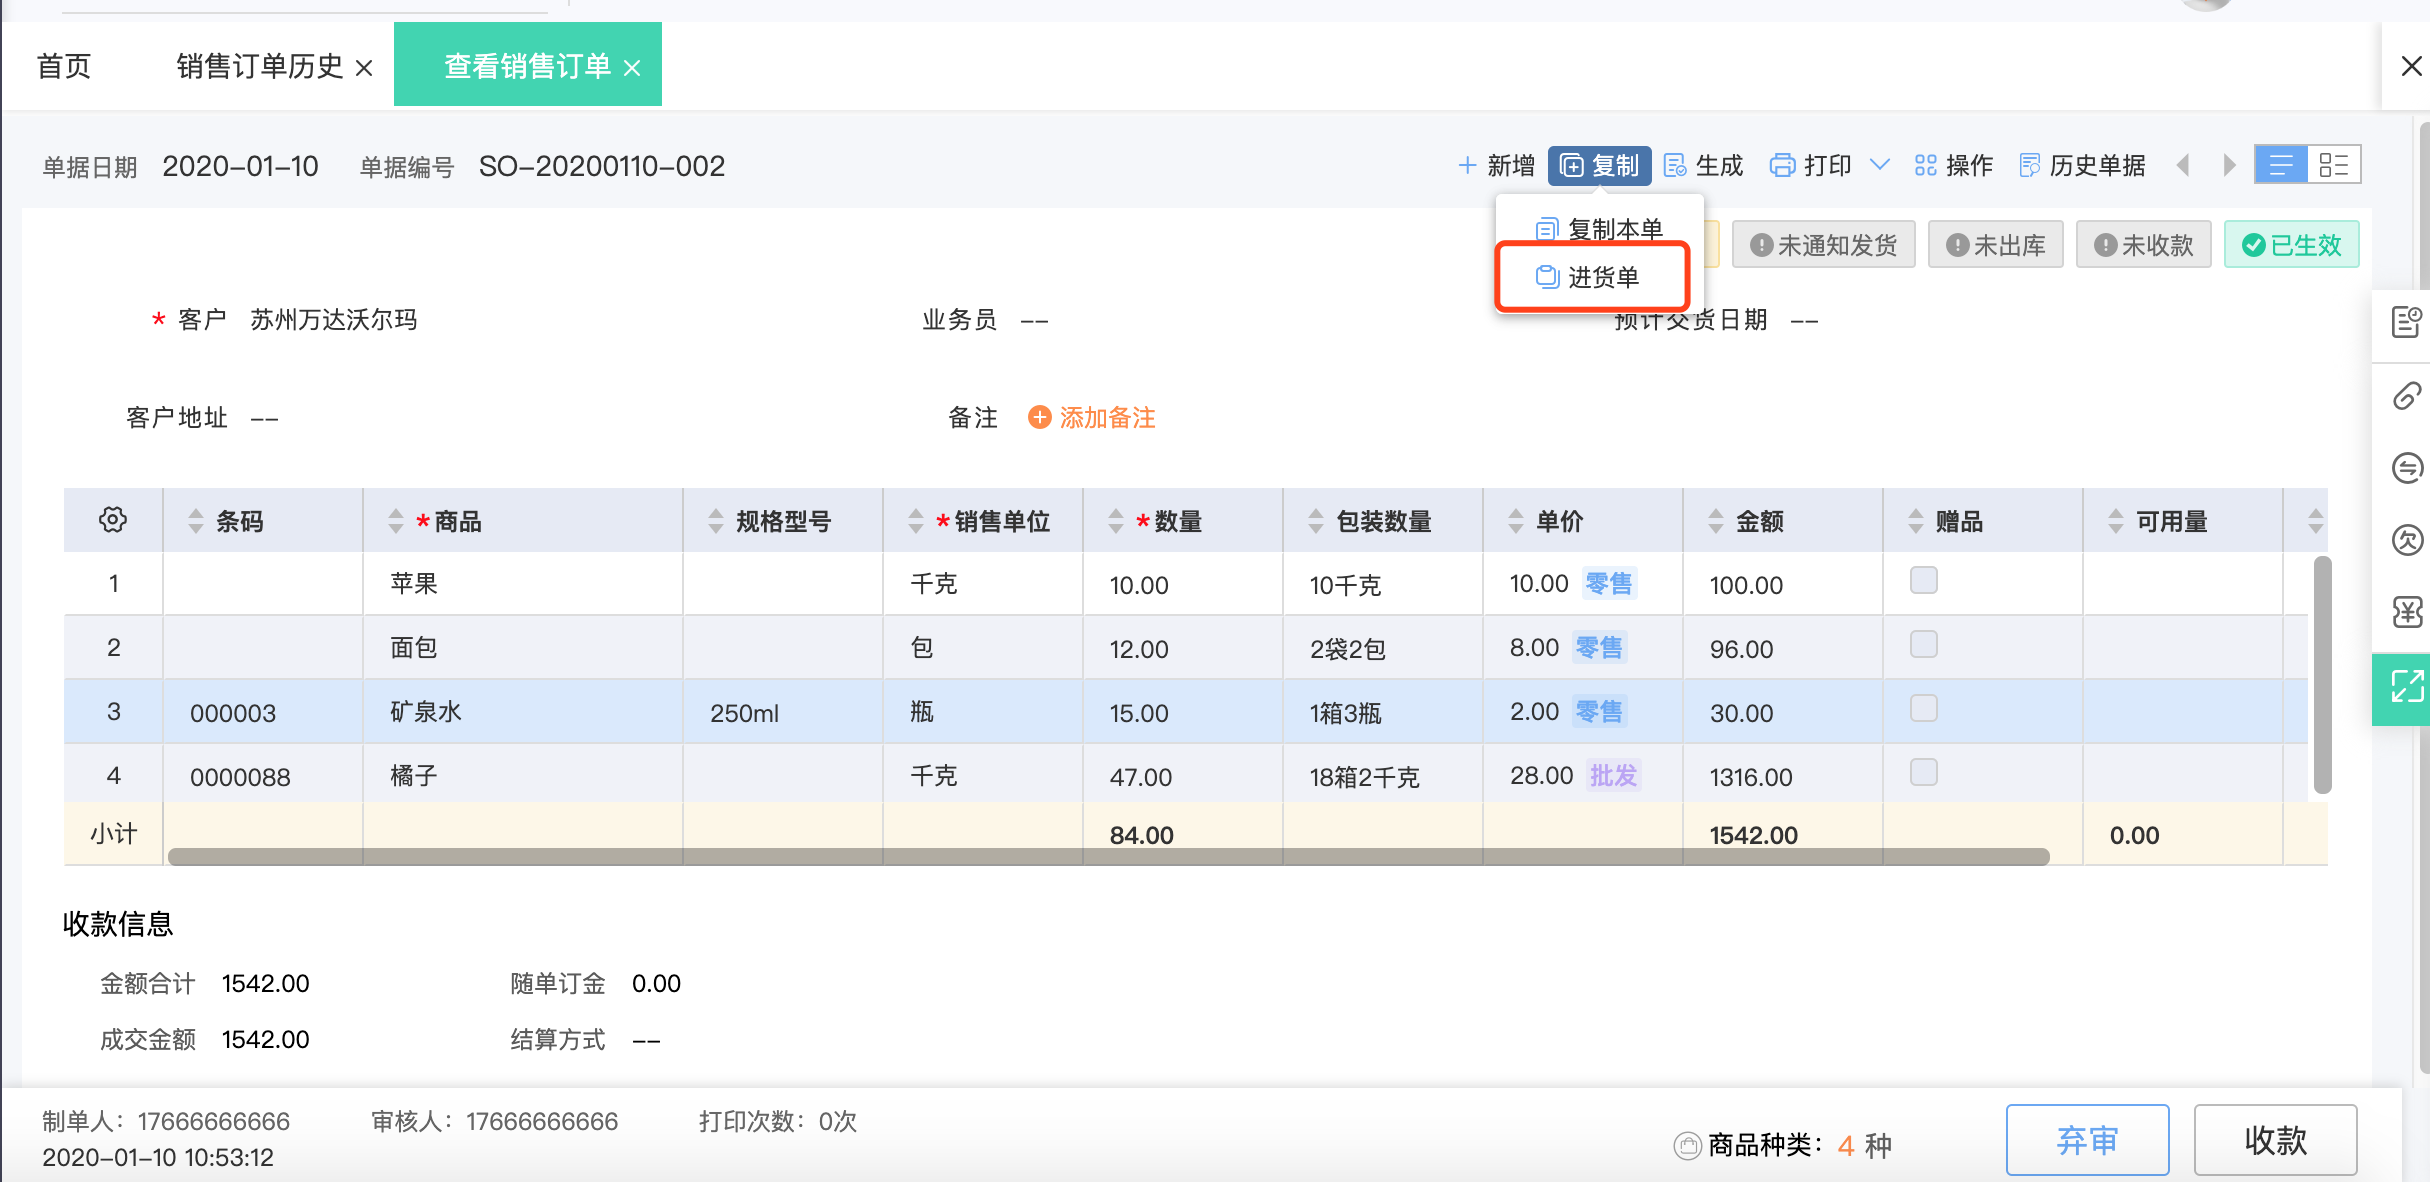Click the 进货单 menu item
The height and width of the screenshot is (1182, 2430).
(x=1599, y=279)
